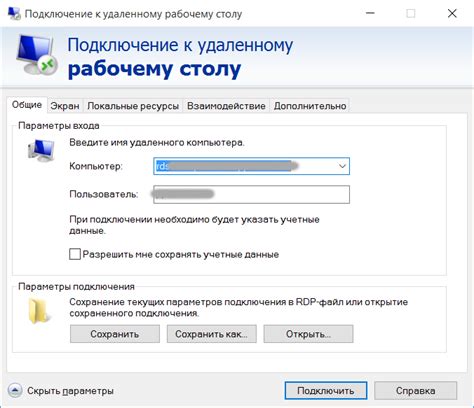Click the Сохранить button
The image size is (474, 408).
115,334
